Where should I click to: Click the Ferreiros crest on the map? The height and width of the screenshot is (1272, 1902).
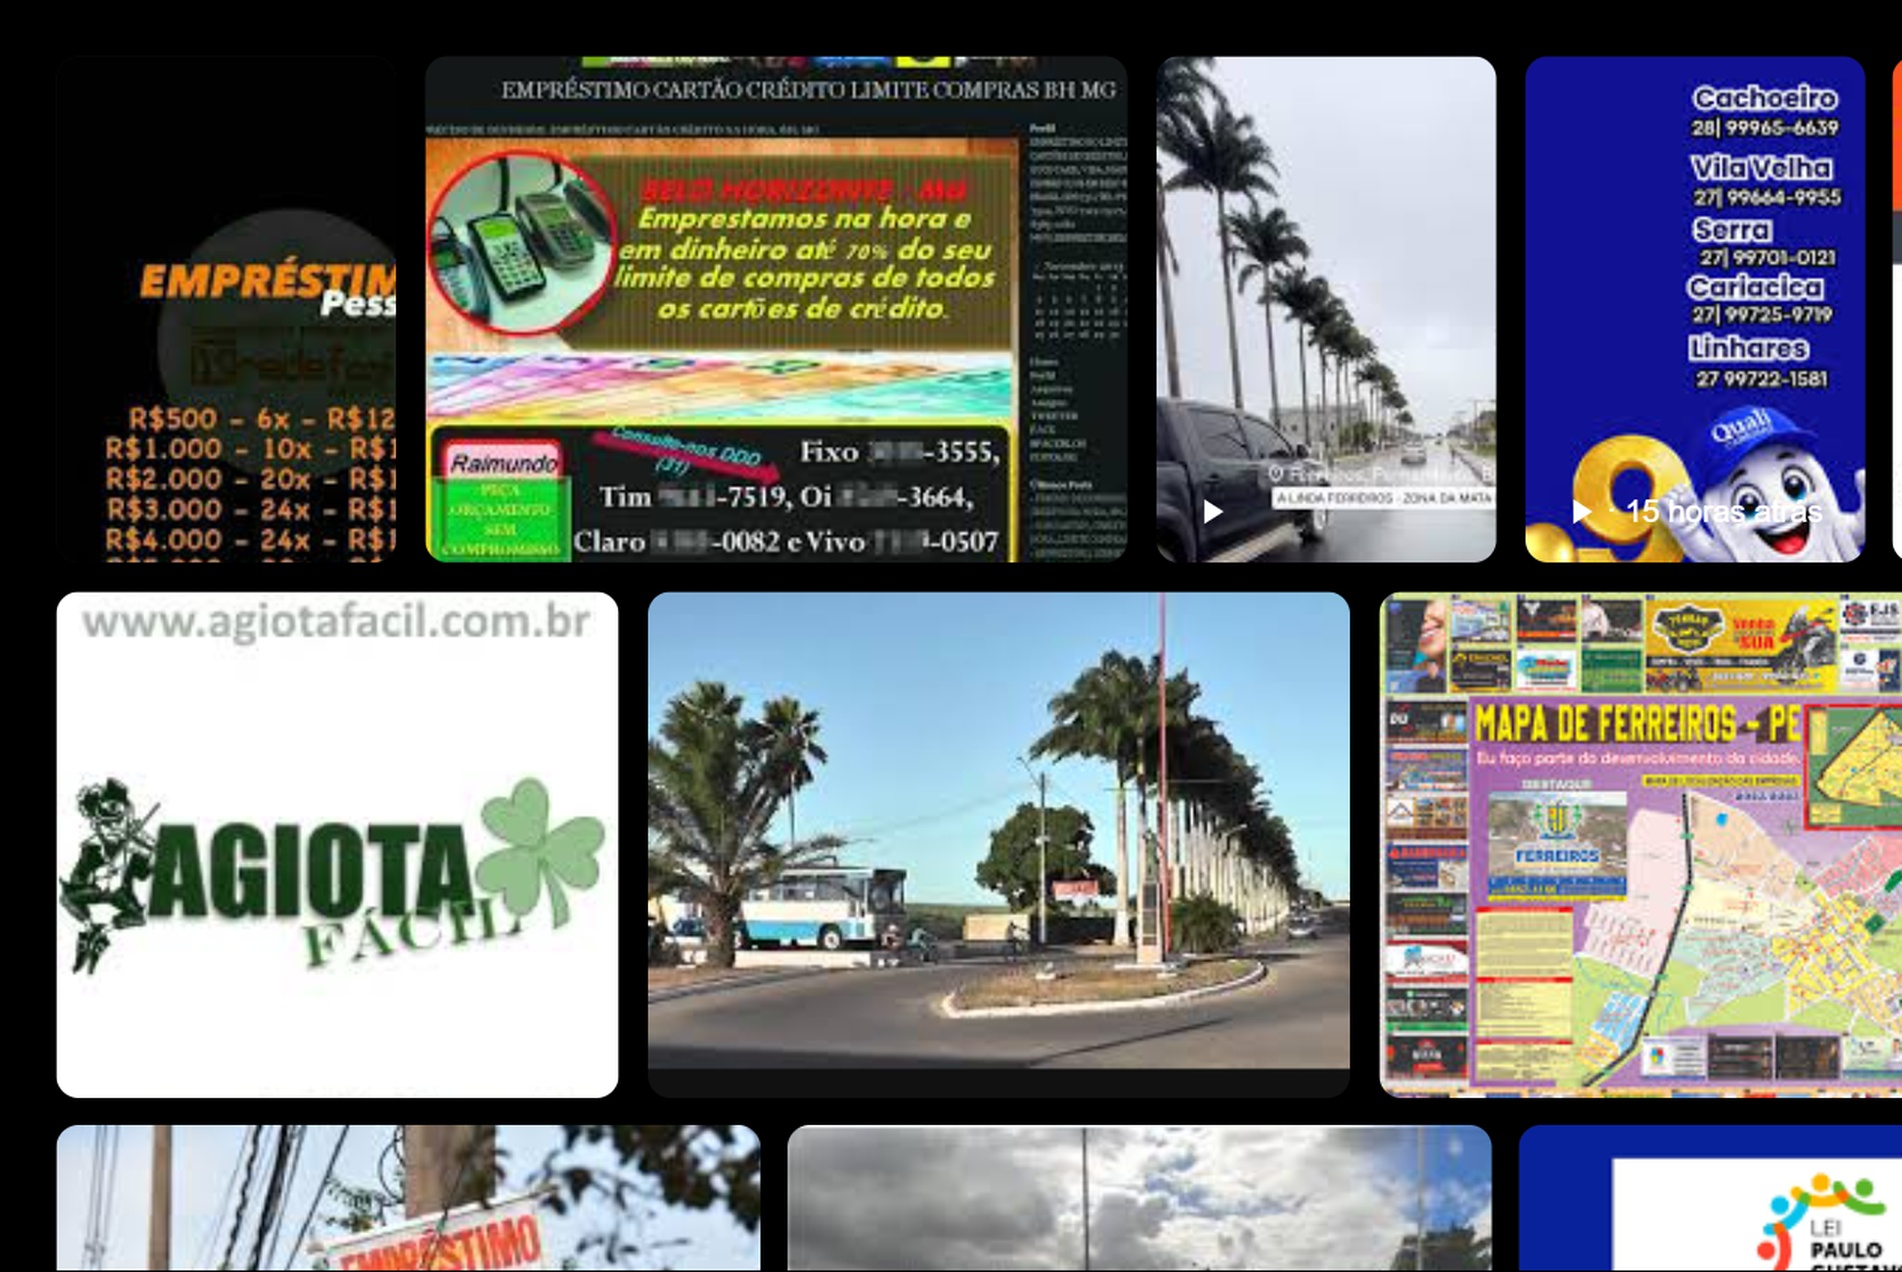click(x=1556, y=822)
